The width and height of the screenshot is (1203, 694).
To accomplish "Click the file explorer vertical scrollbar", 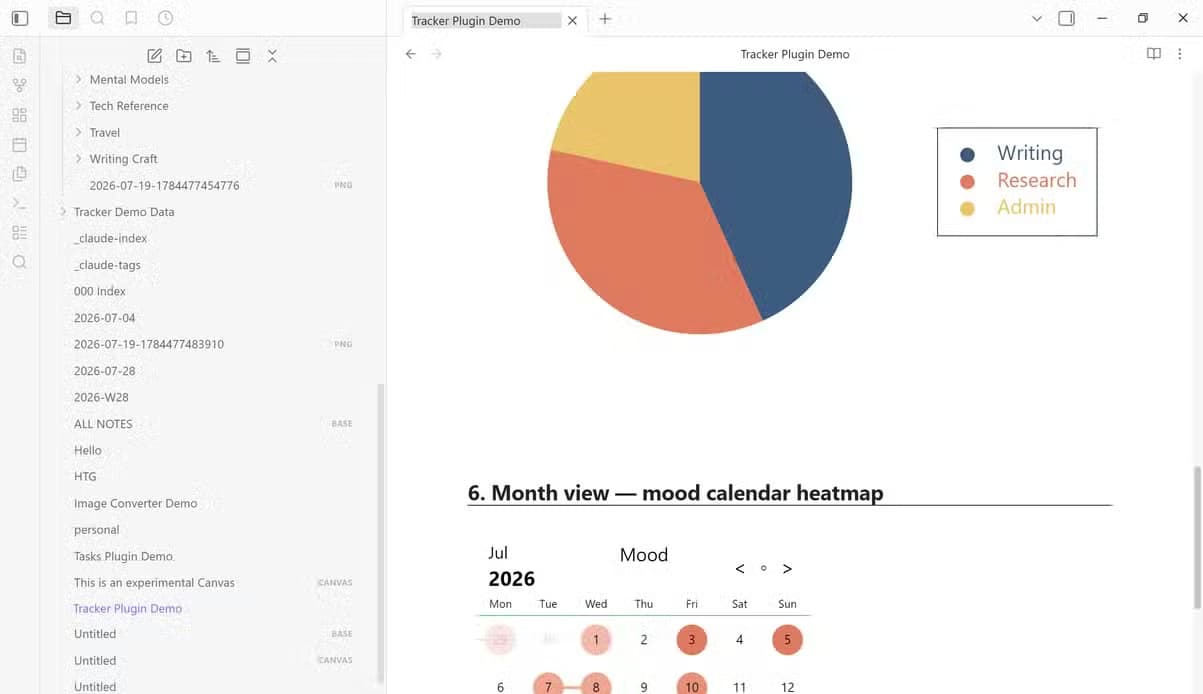I will (380, 533).
